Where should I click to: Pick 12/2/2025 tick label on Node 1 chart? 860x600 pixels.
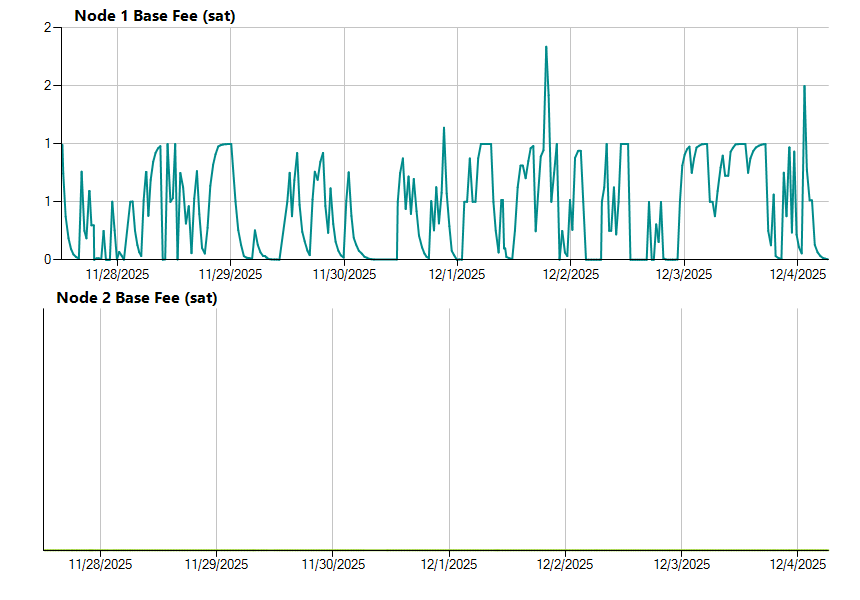[570, 273]
